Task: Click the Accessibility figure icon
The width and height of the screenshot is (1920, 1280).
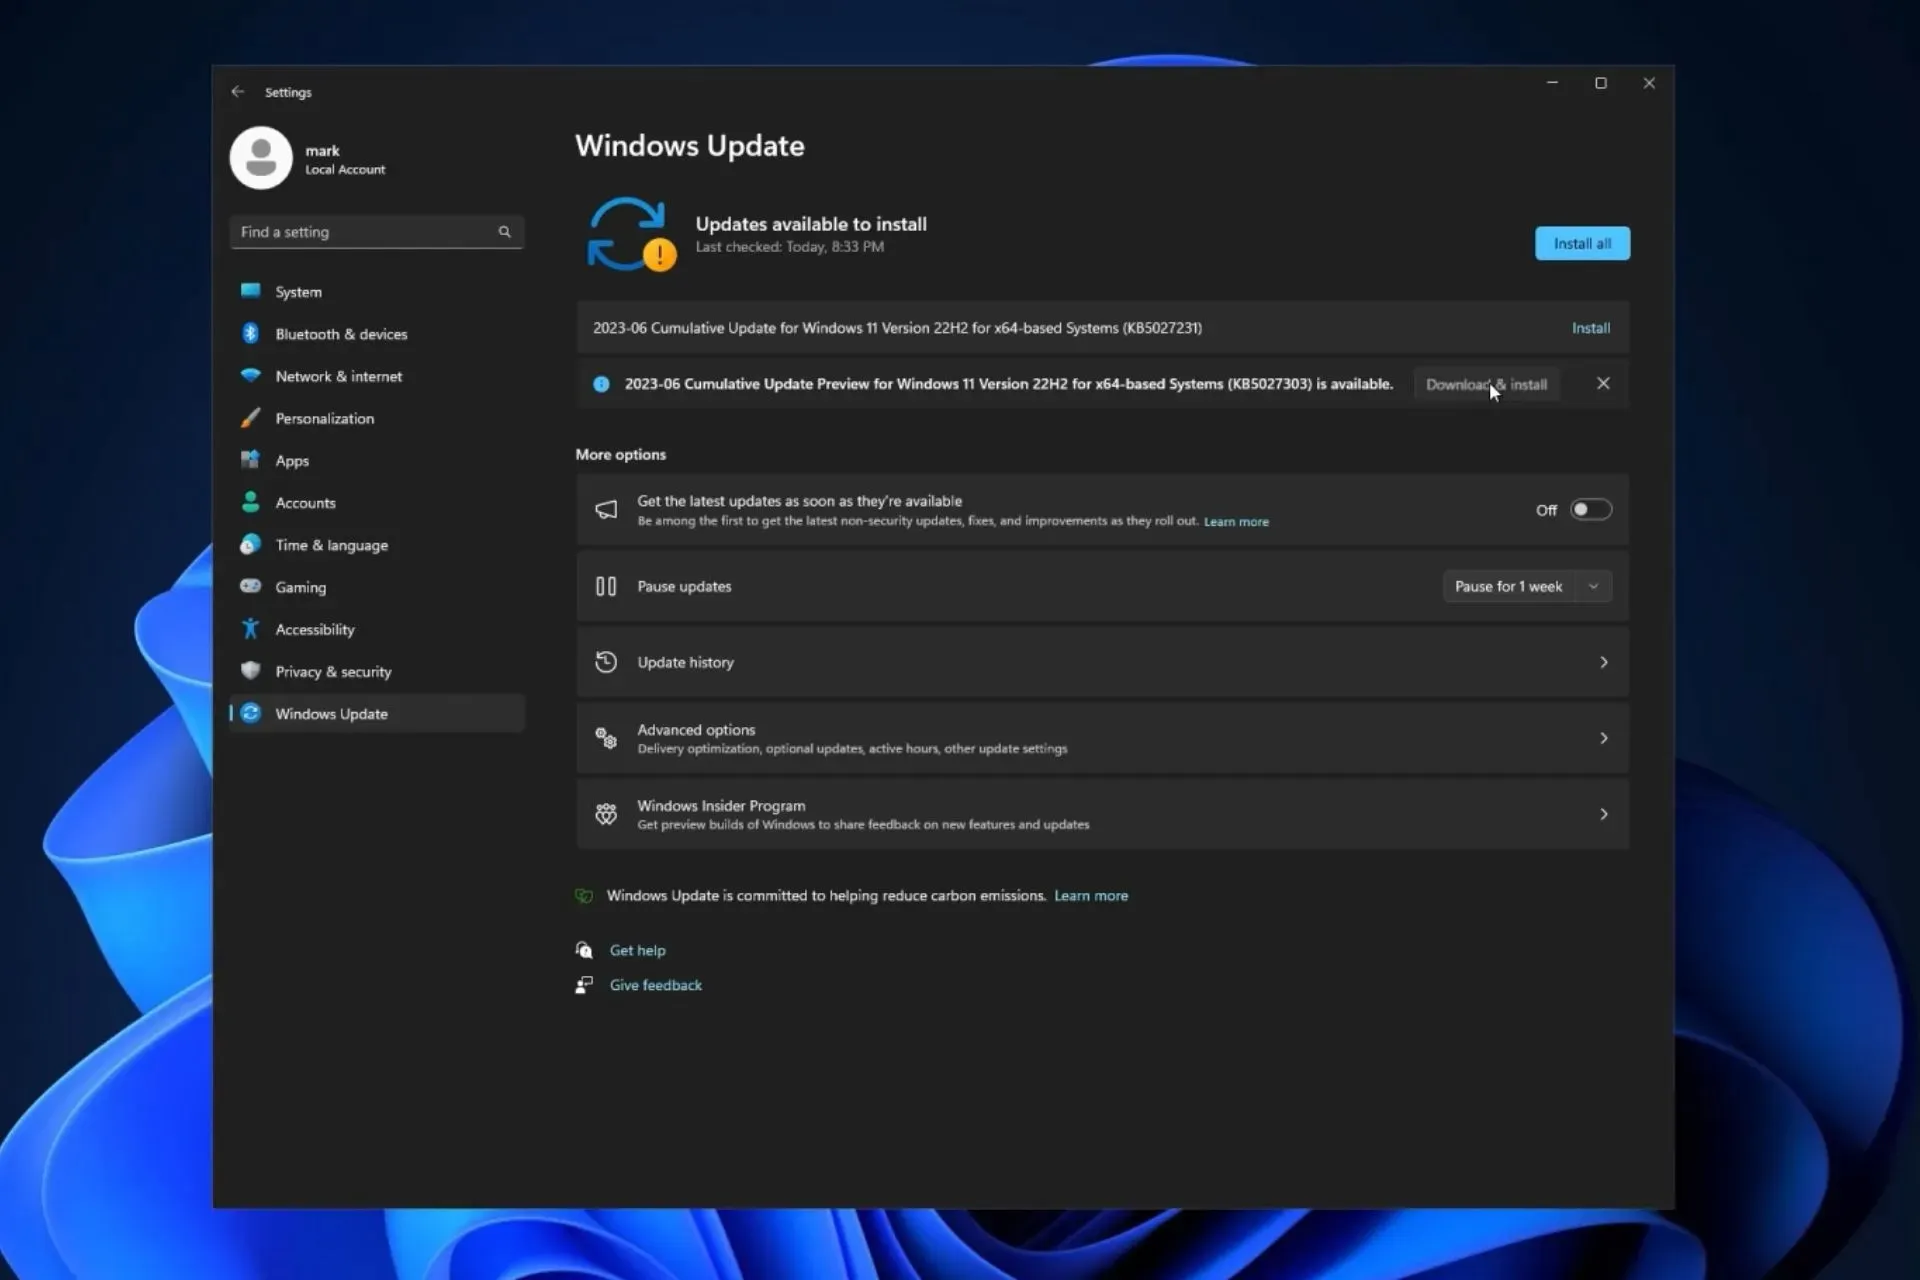Action: coord(251,629)
